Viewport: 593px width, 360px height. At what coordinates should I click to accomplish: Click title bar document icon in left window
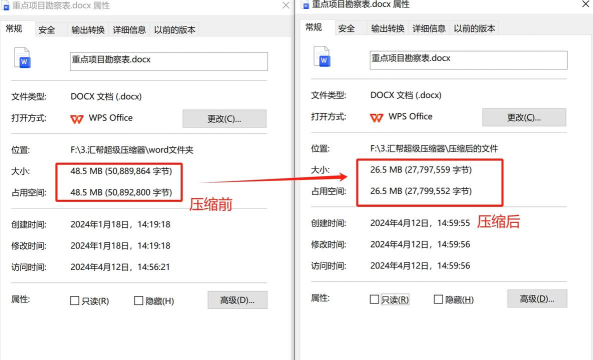pos(6,6)
